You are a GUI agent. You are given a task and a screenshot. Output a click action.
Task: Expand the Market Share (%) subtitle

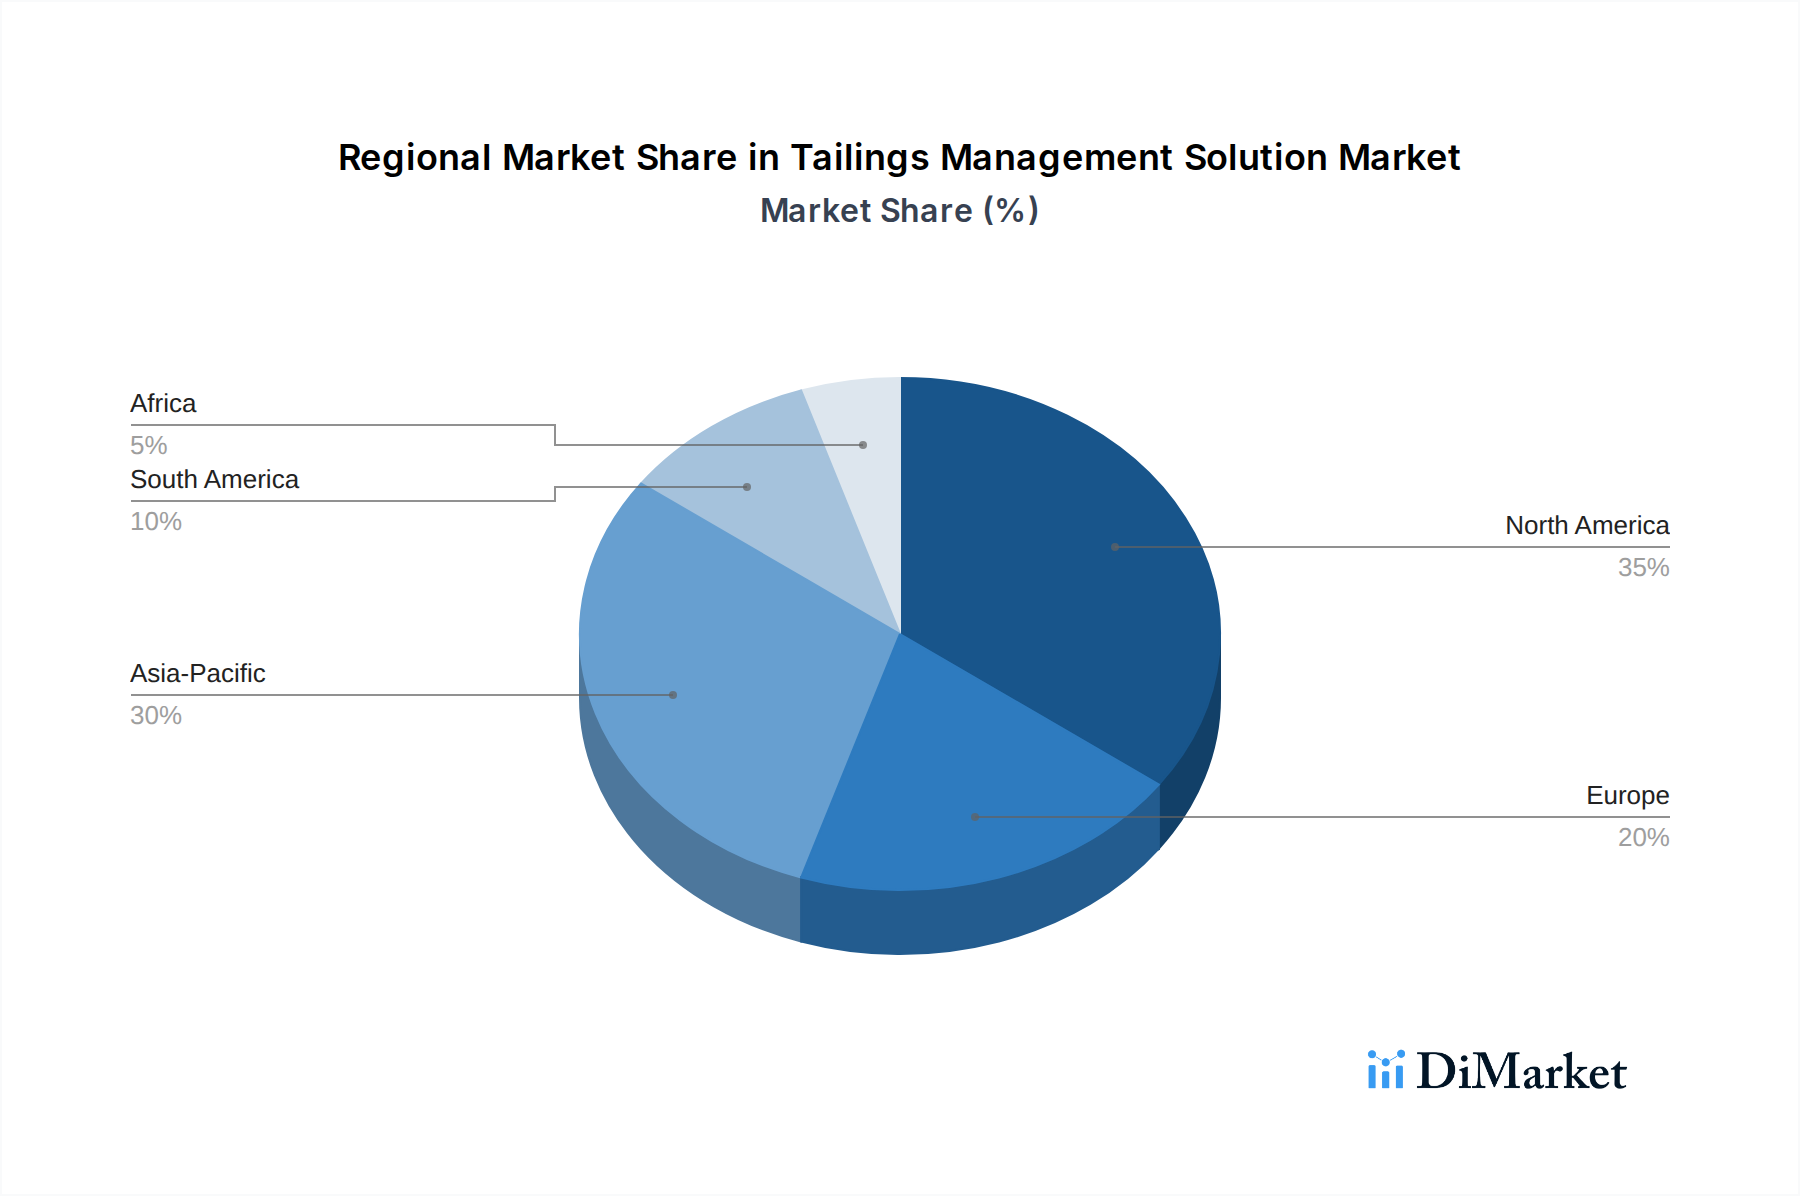[899, 210]
